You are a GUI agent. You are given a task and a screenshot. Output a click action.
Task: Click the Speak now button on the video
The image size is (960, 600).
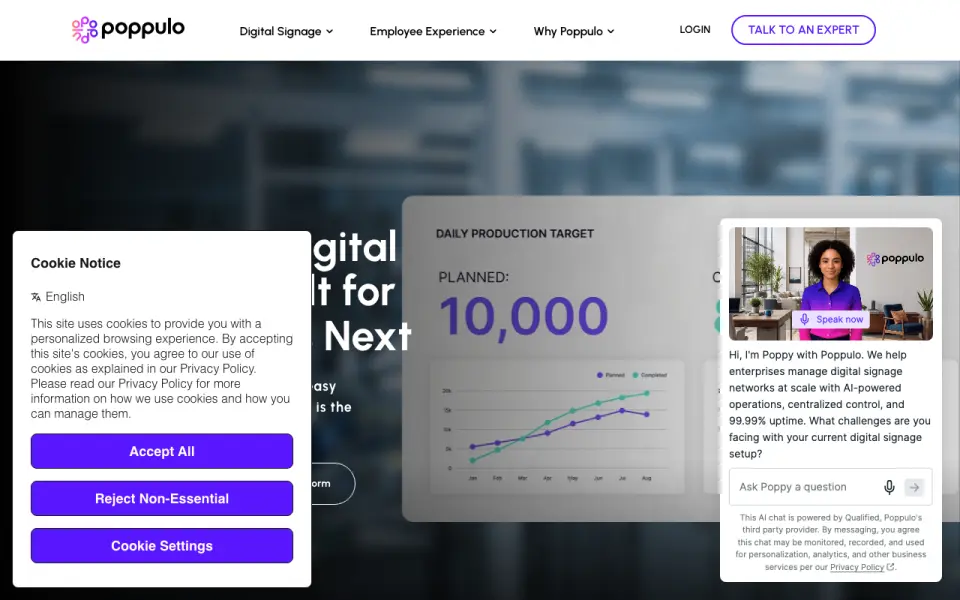coord(831,320)
